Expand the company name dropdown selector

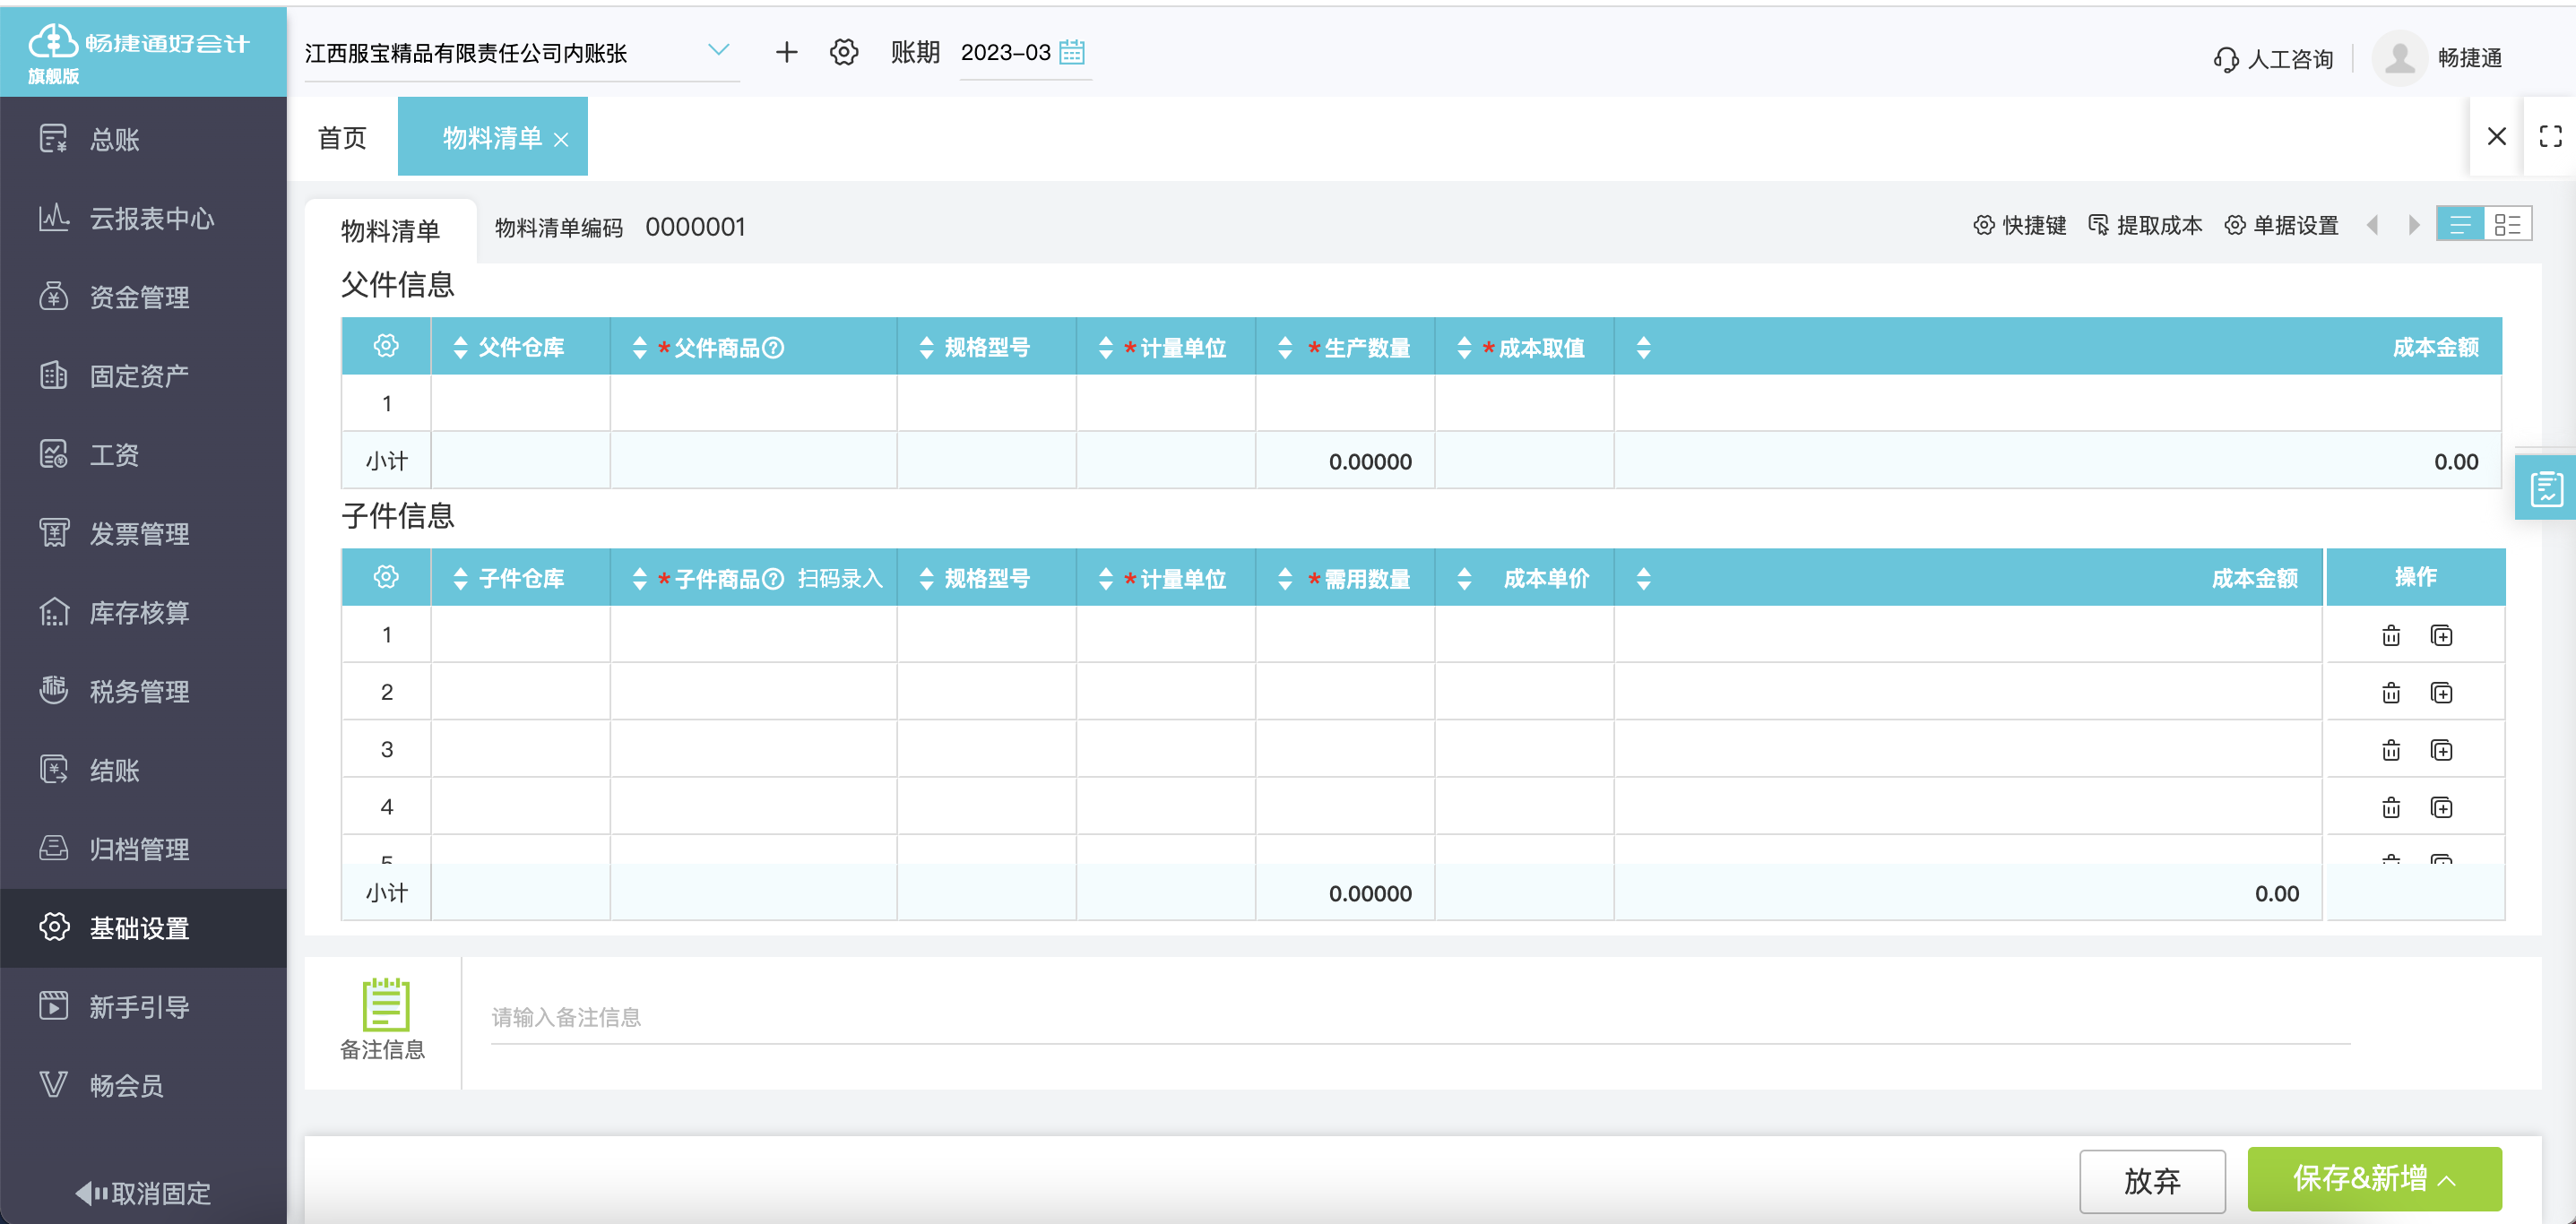(720, 53)
